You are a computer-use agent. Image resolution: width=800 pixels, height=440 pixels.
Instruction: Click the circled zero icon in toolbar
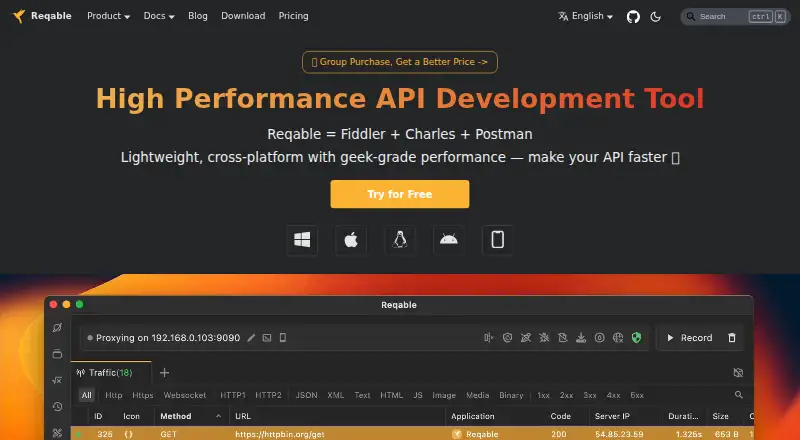tap(599, 338)
